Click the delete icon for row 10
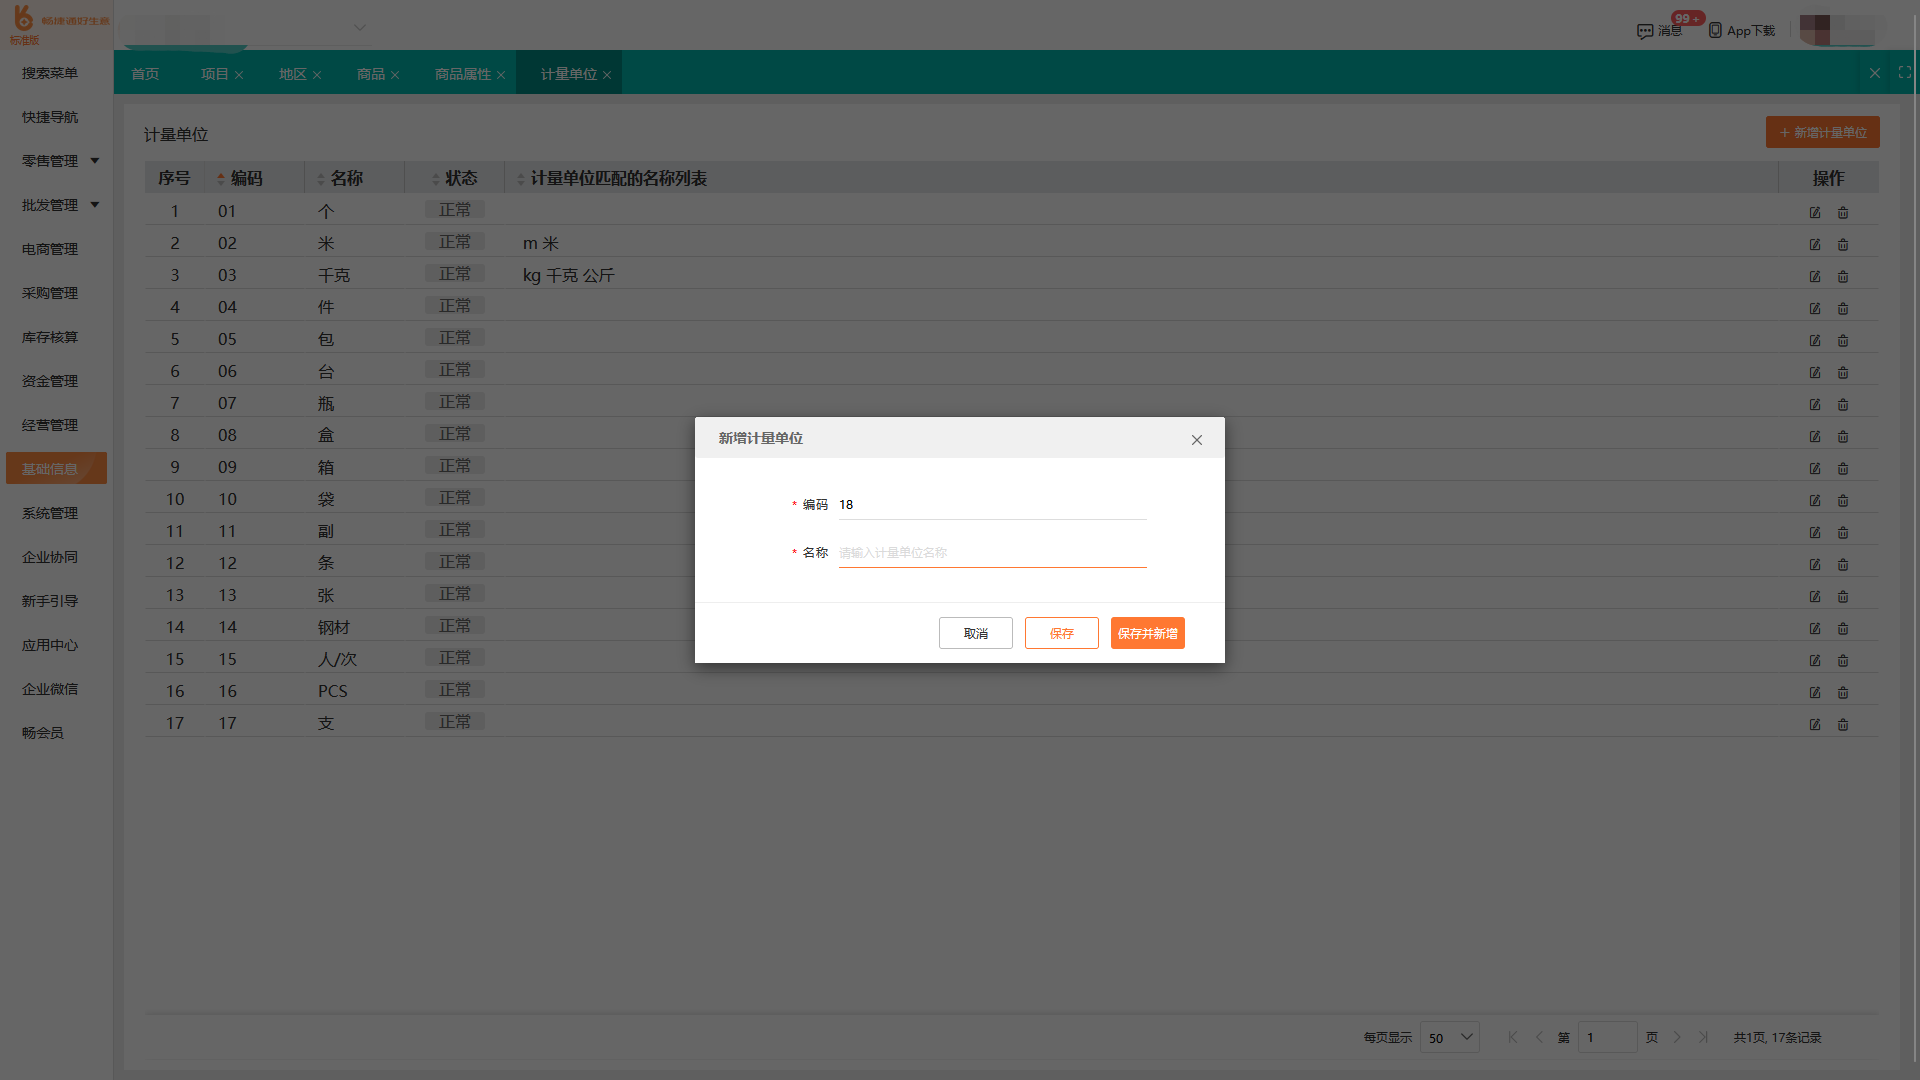The image size is (1920, 1080). (1844, 500)
